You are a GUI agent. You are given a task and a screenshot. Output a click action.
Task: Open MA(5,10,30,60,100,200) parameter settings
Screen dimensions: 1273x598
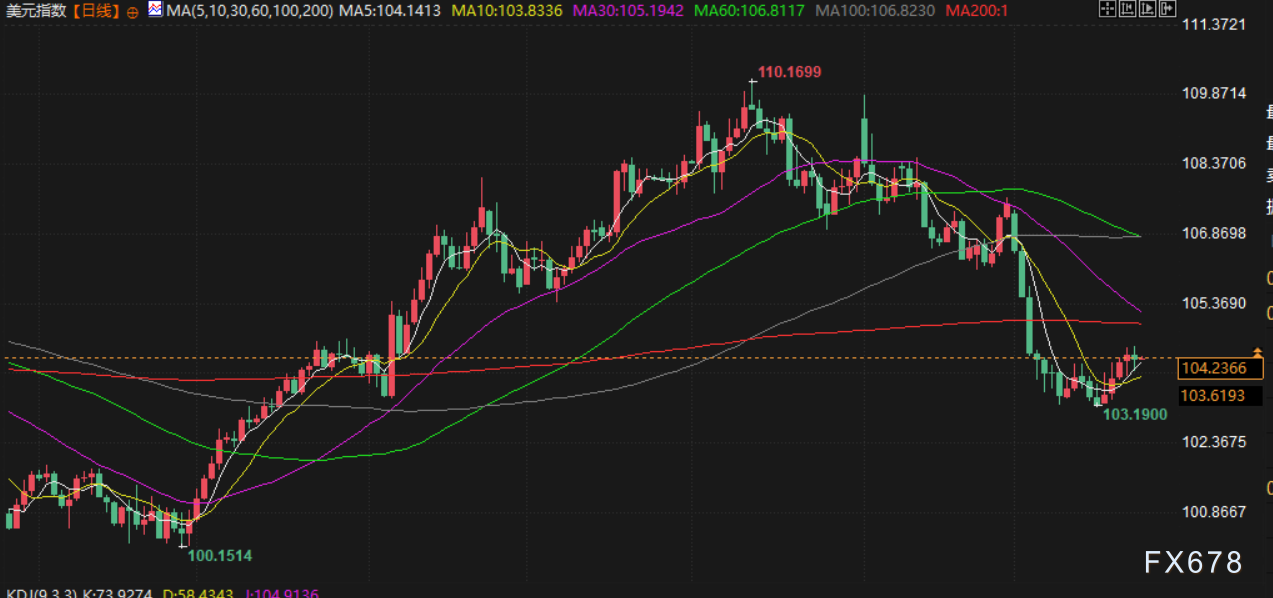coord(248,11)
